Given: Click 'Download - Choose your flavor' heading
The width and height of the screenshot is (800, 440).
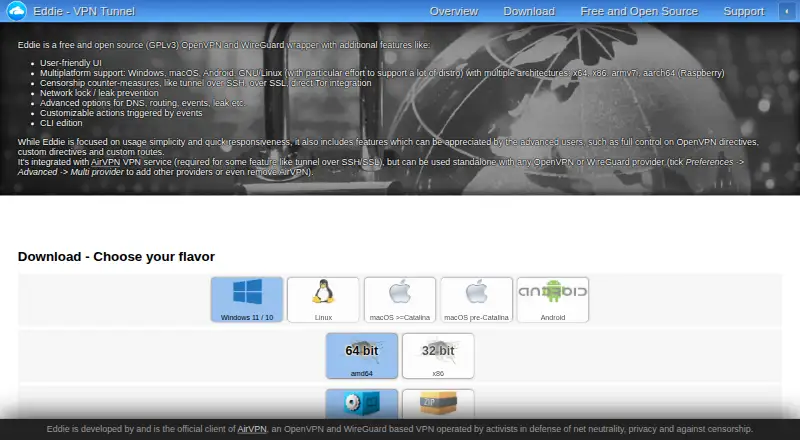Looking at the screenshot, I should tap(116, 256).
